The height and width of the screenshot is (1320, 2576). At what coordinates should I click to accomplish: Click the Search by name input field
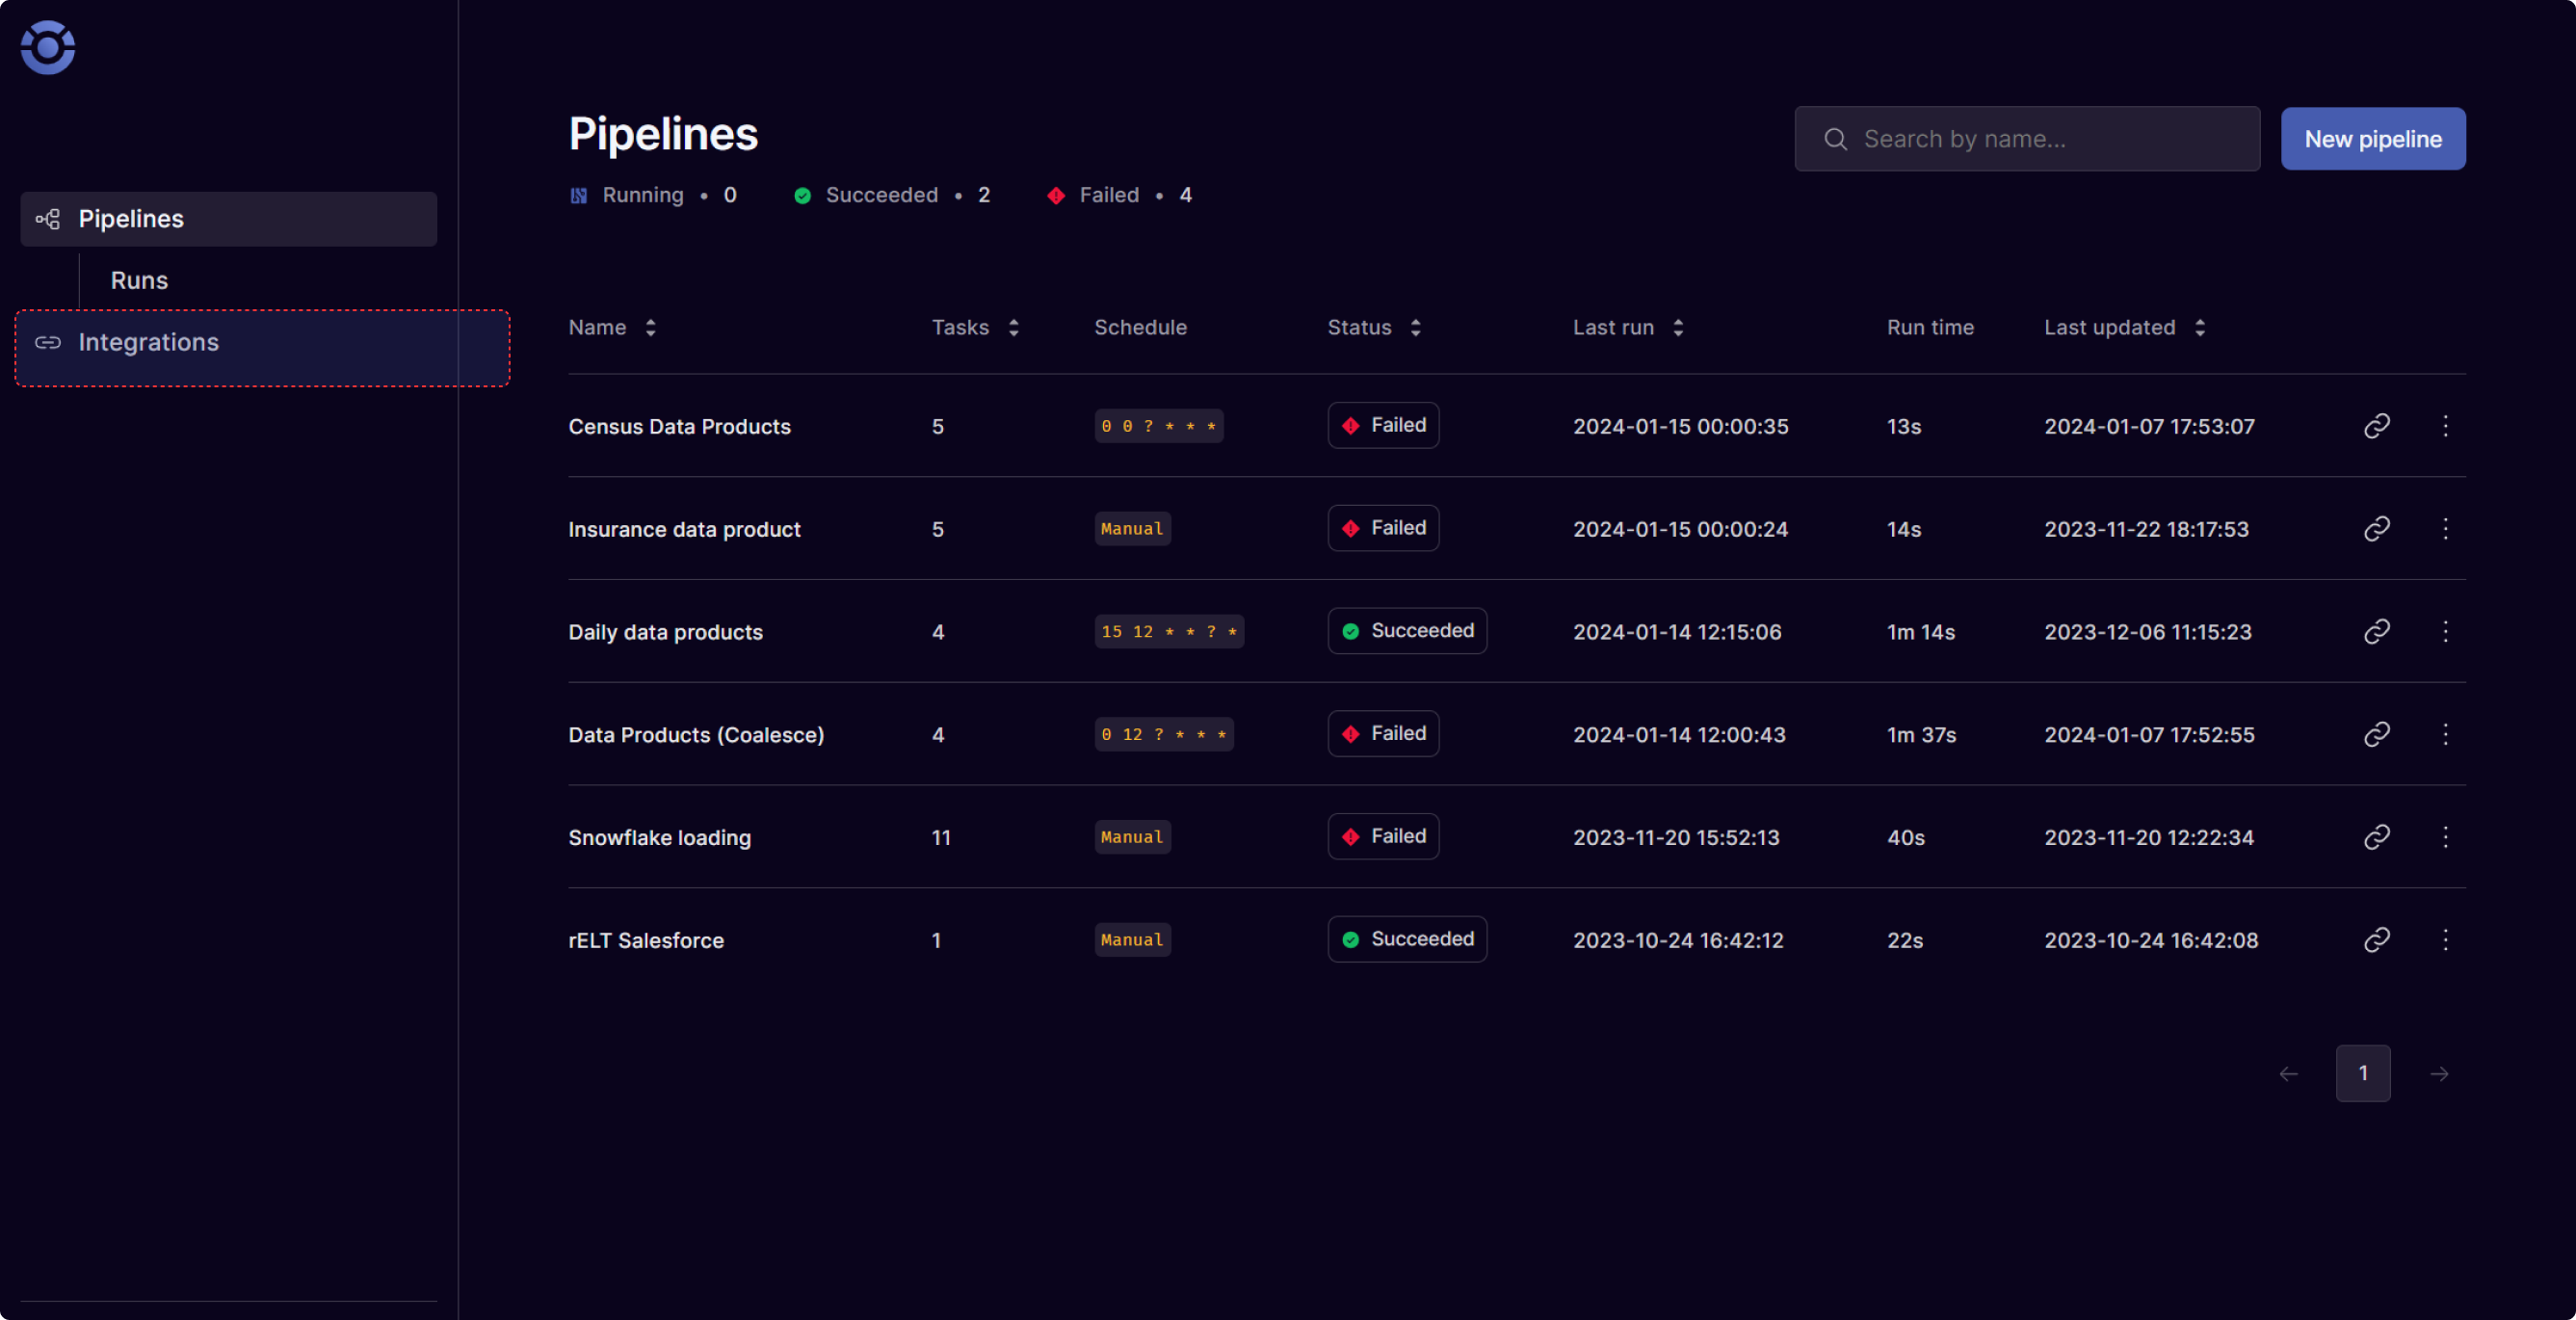(2026, 138)
